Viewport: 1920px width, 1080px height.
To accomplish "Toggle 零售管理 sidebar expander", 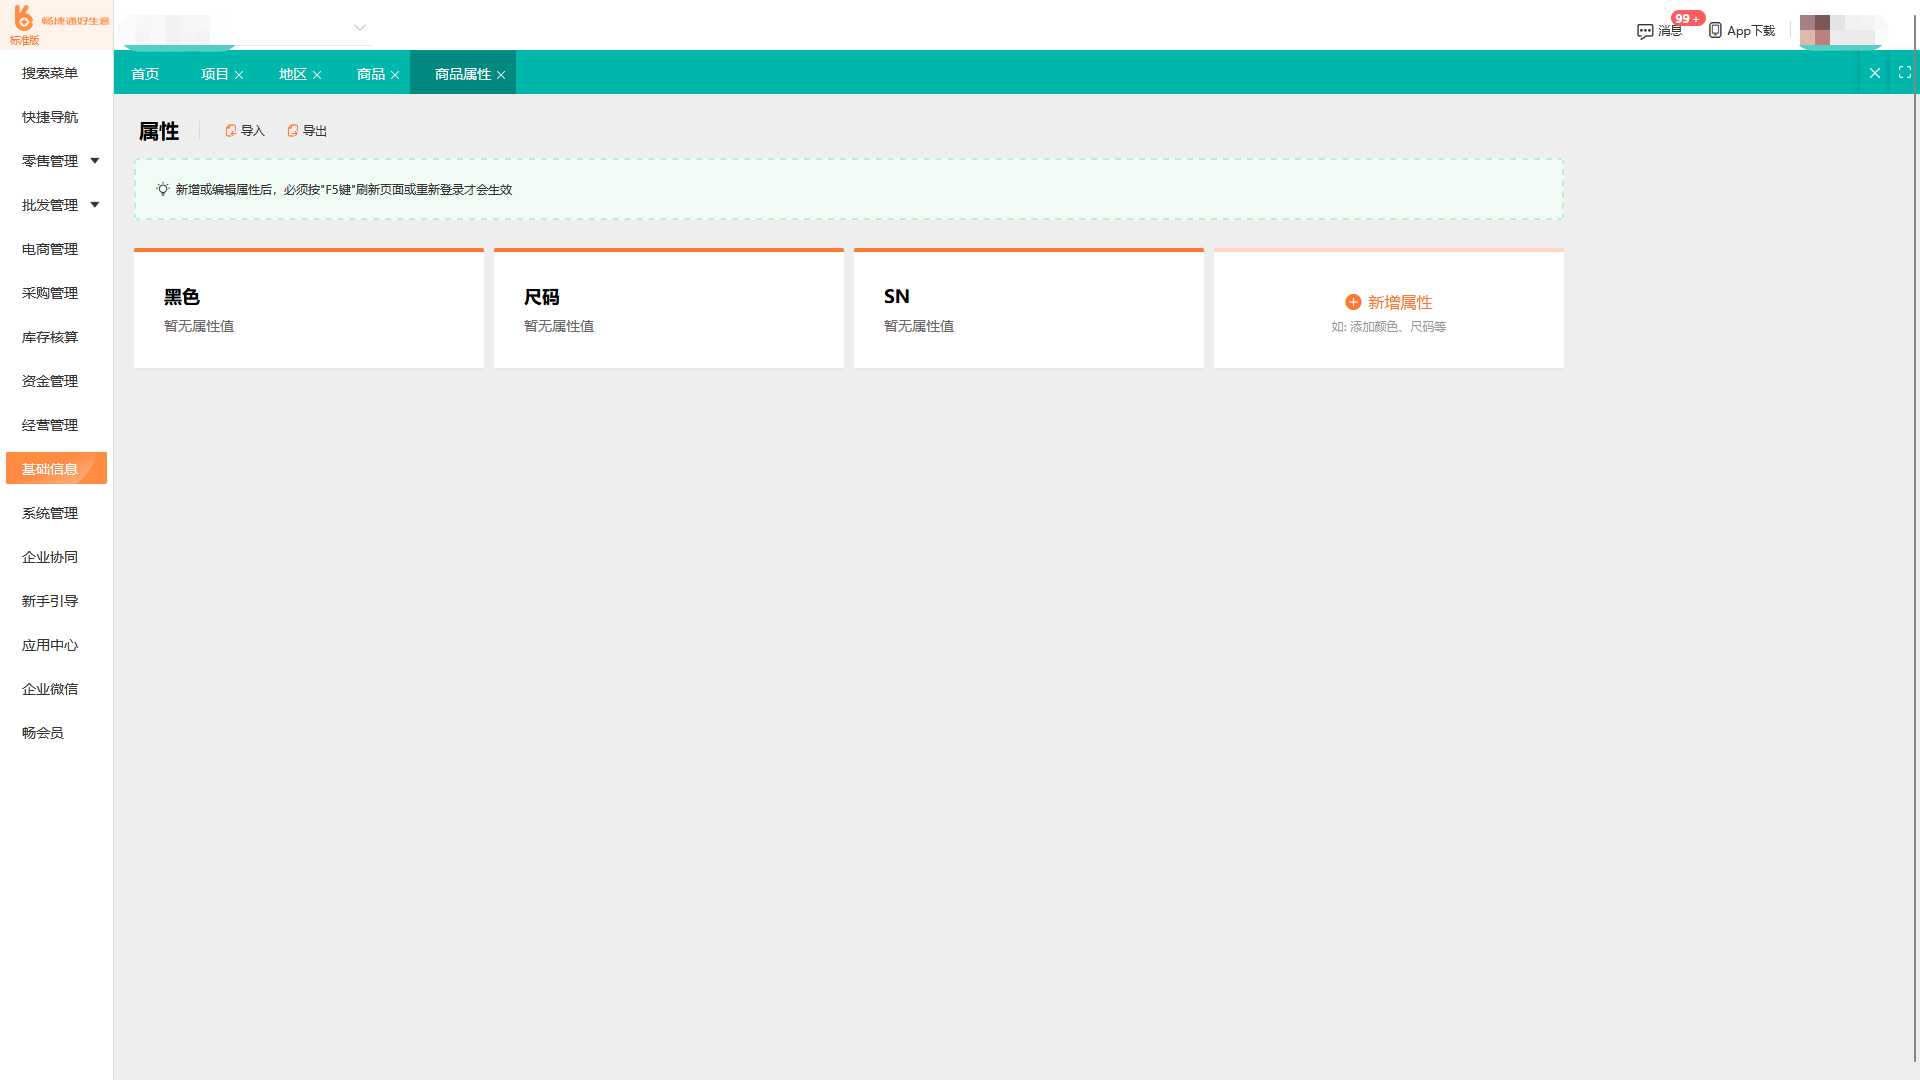I will pyautogui.click(x=94, y=160).
